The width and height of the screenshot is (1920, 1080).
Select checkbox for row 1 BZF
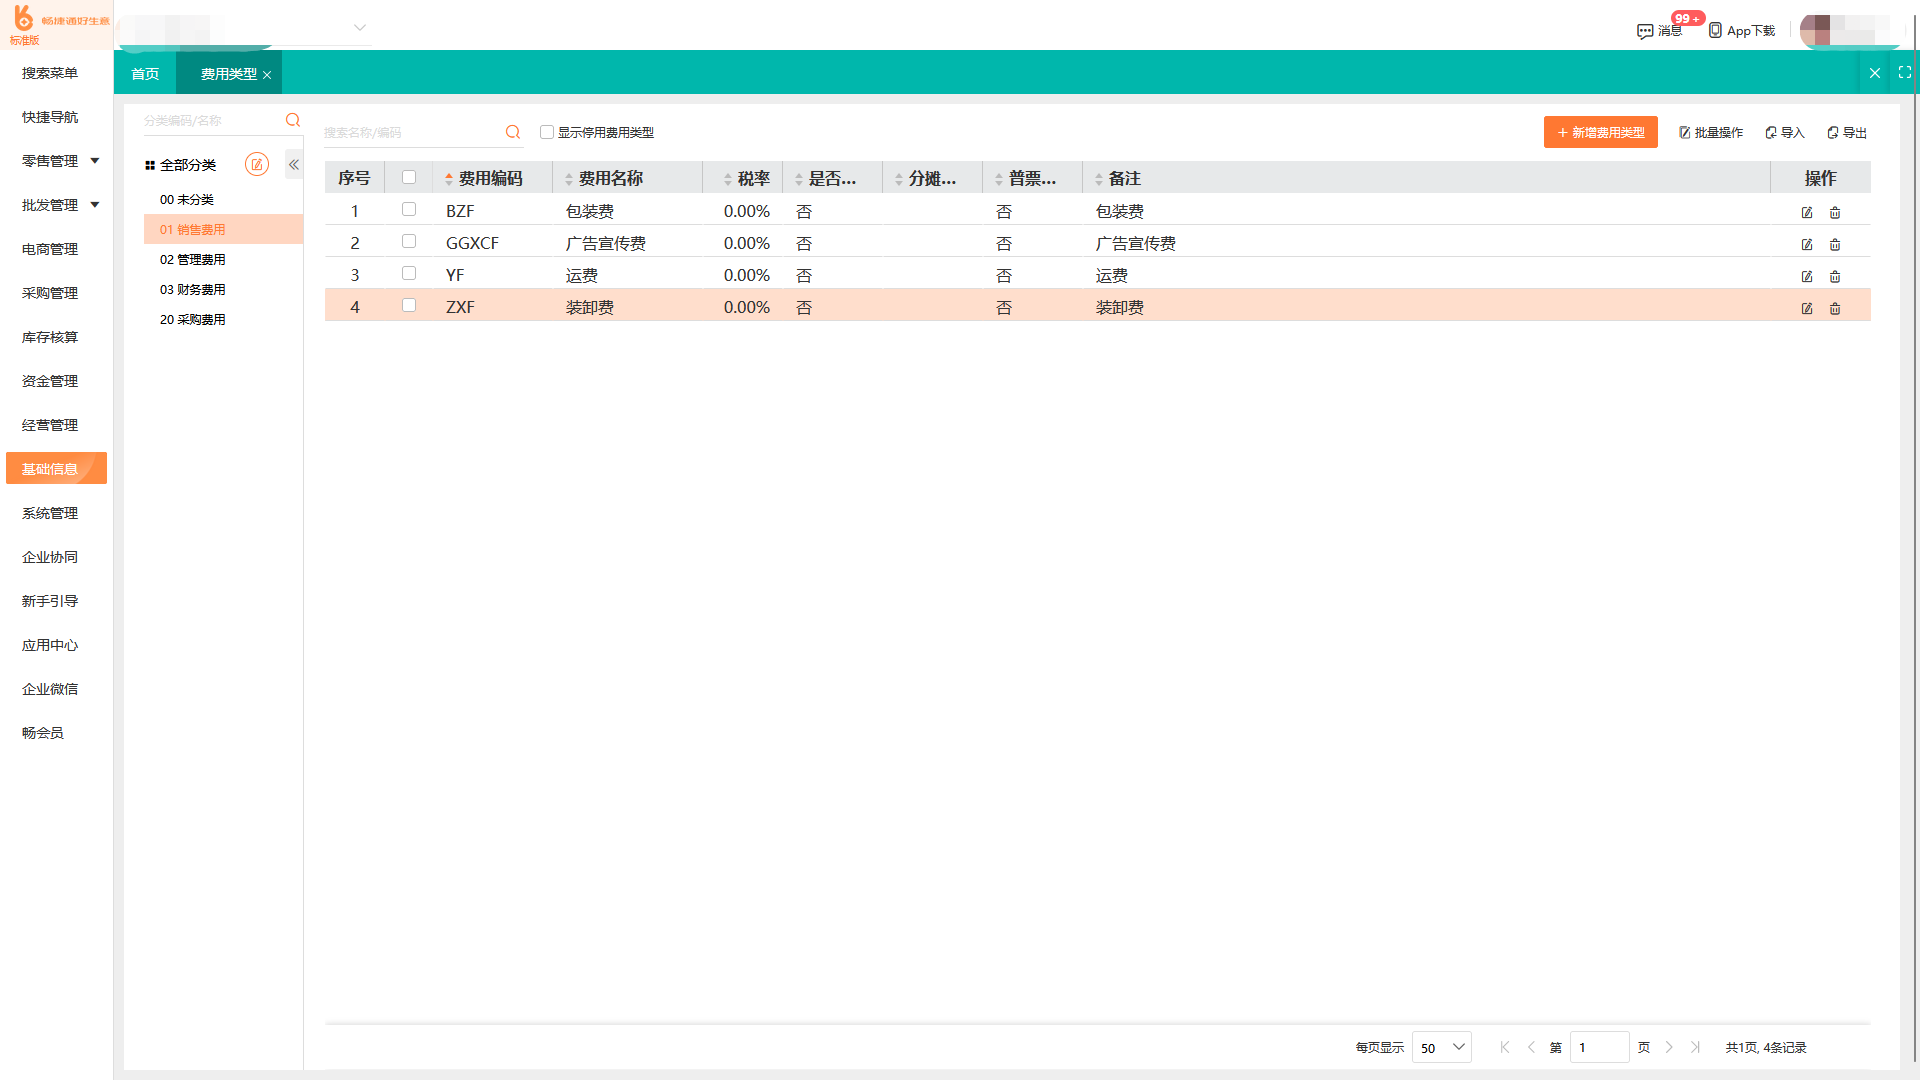point(409,211)
